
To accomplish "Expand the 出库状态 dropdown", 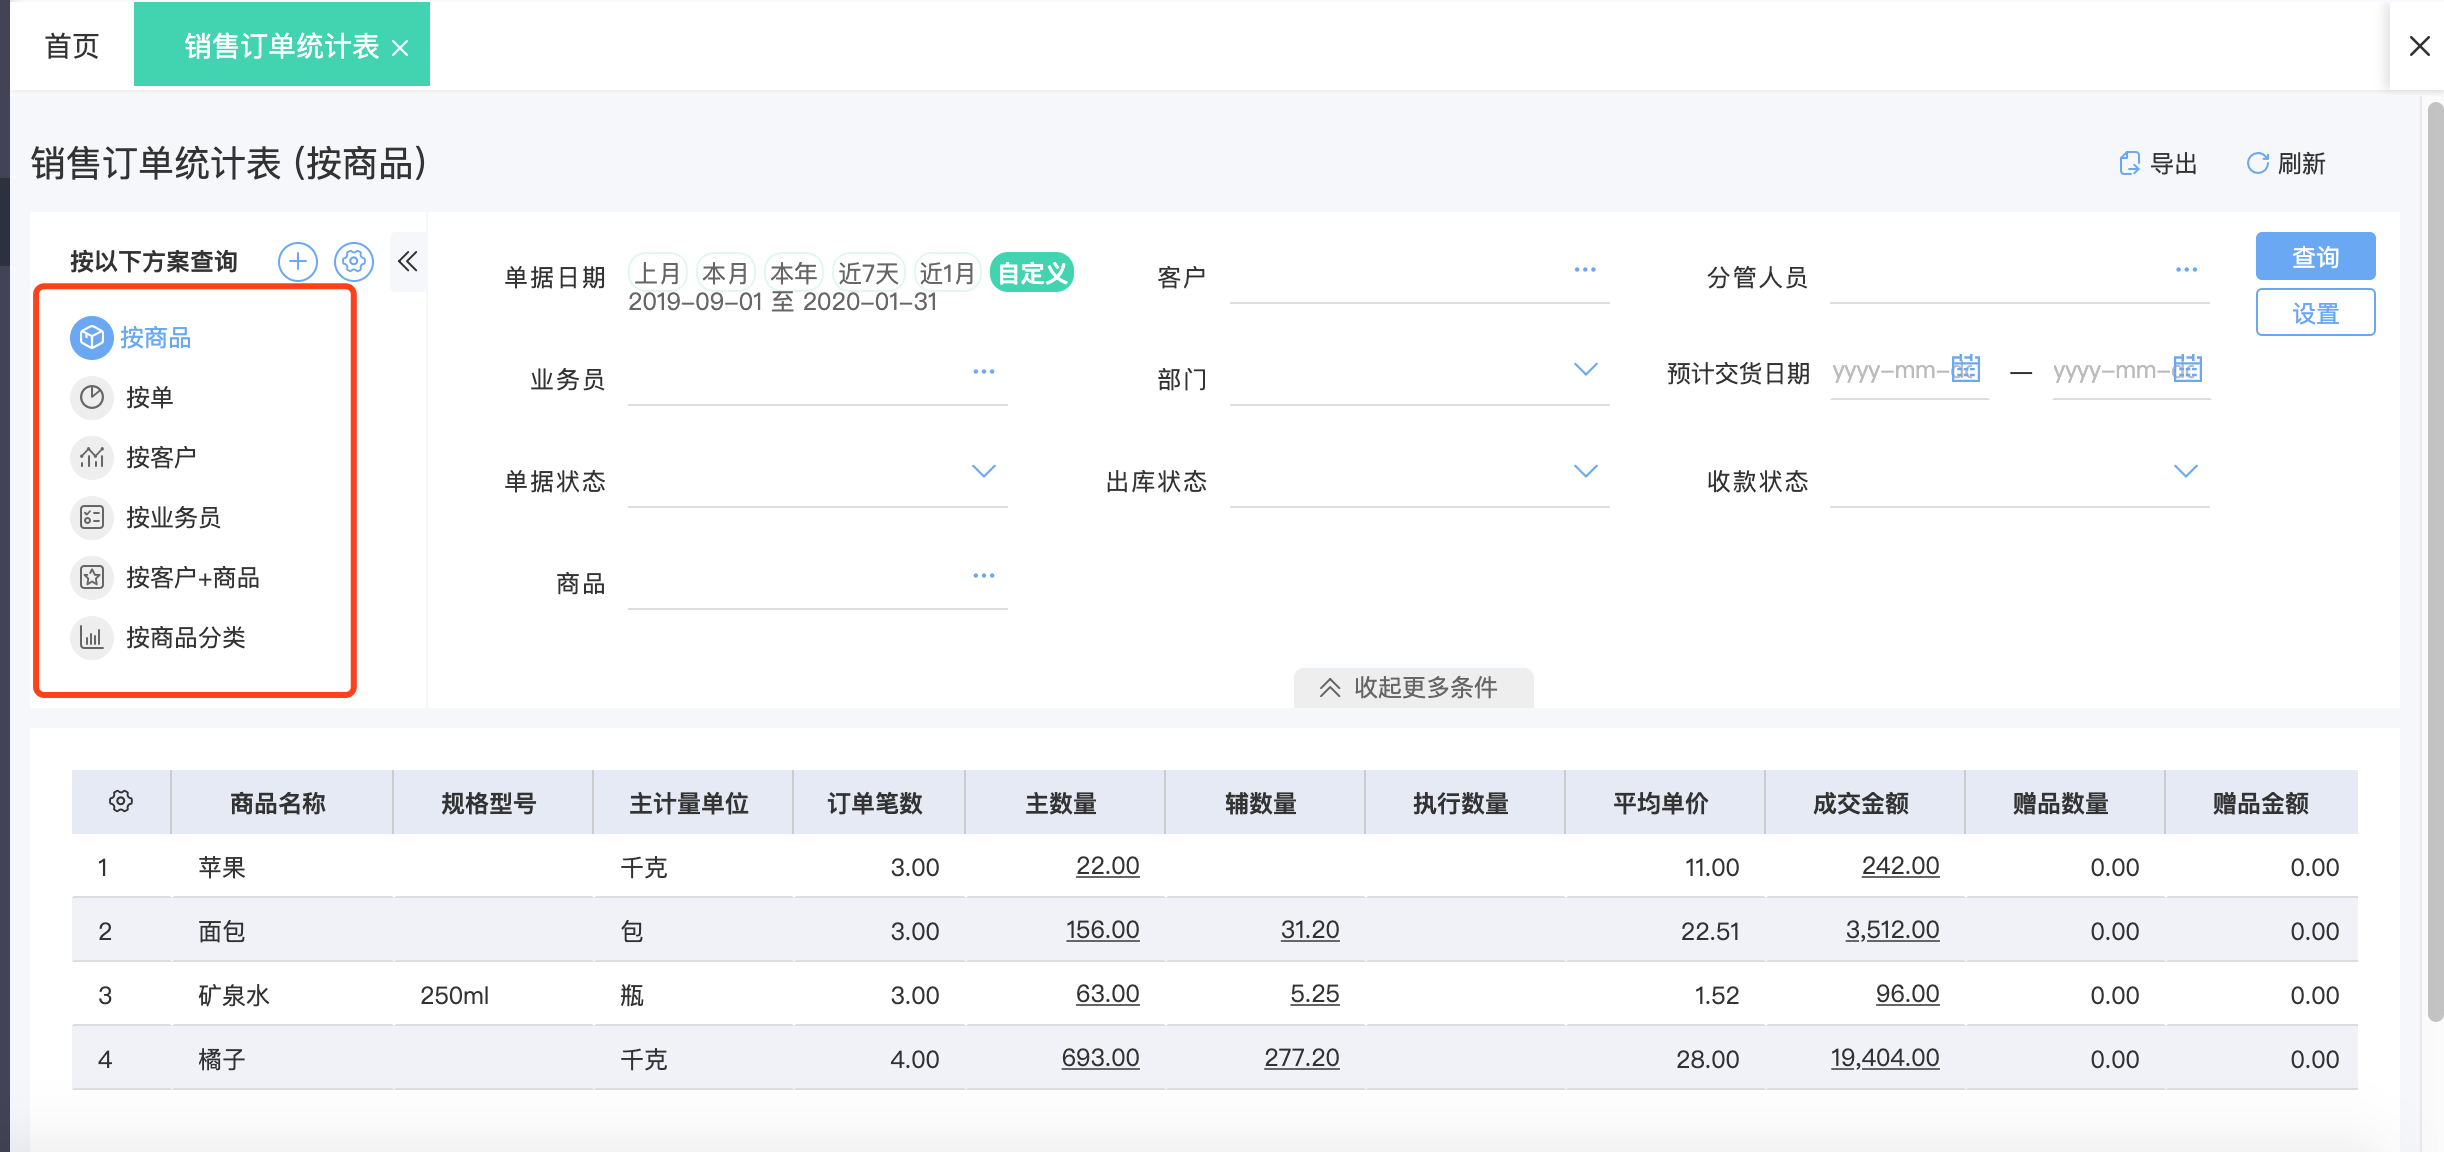I will (1588, 475).
